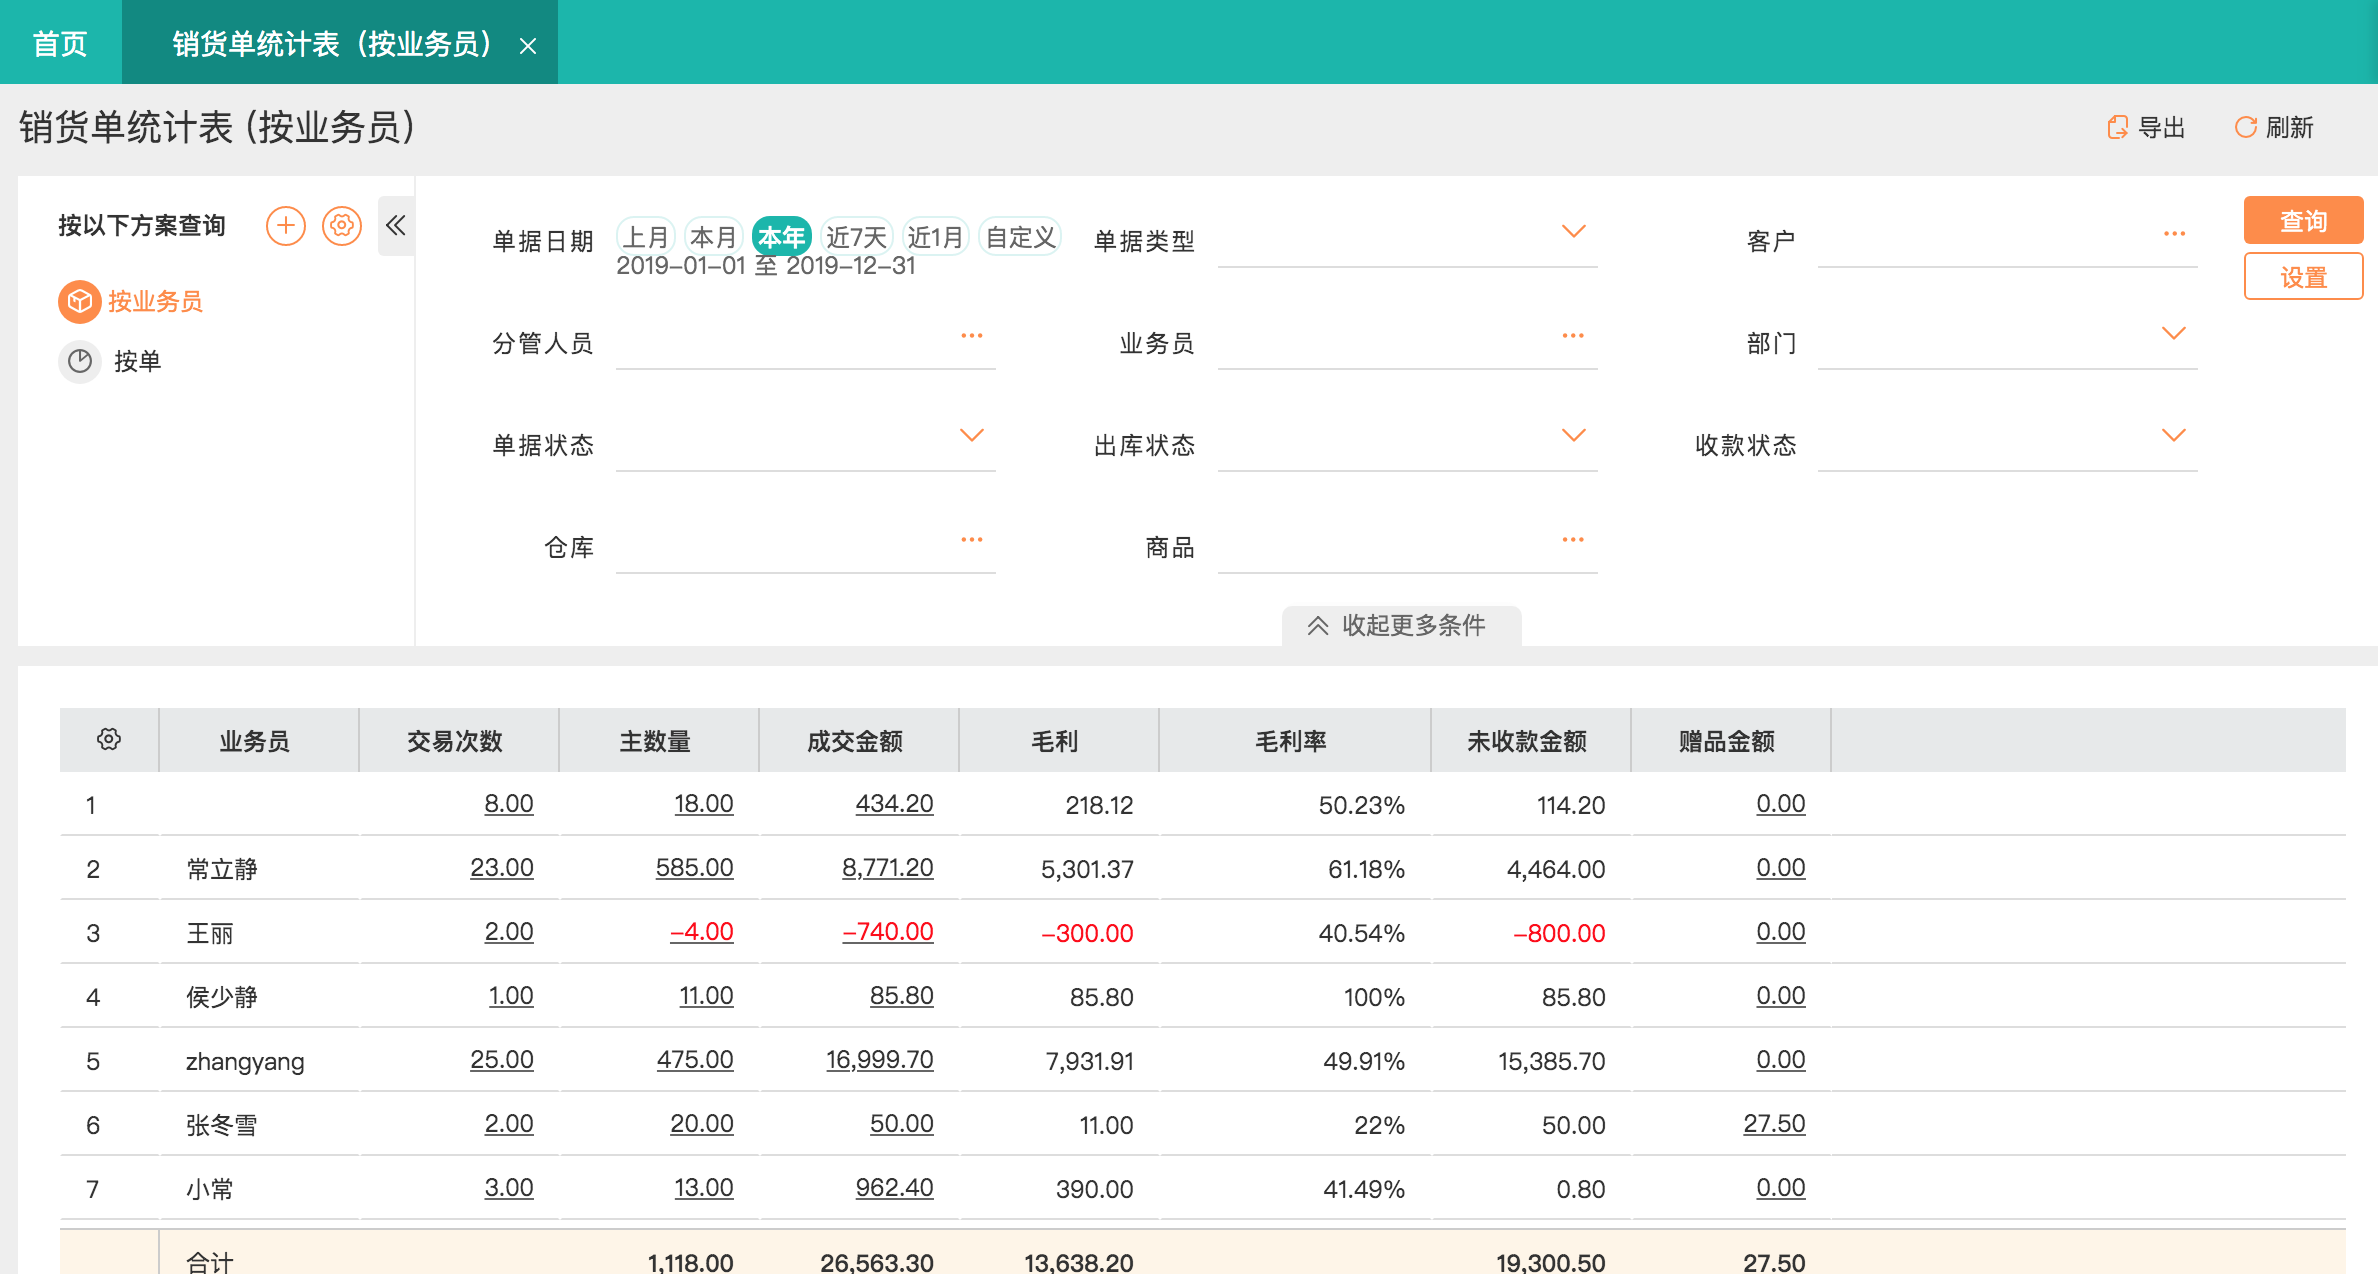Click 设置 button to configure report

point(2301,280)
